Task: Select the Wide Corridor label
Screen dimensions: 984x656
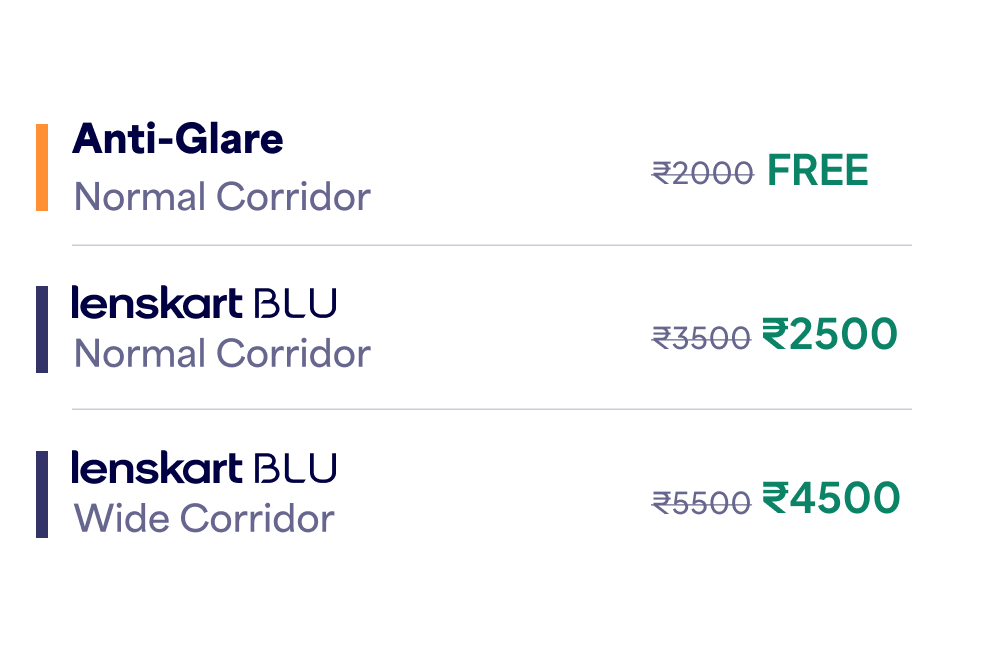Action: tap(204, 519)
